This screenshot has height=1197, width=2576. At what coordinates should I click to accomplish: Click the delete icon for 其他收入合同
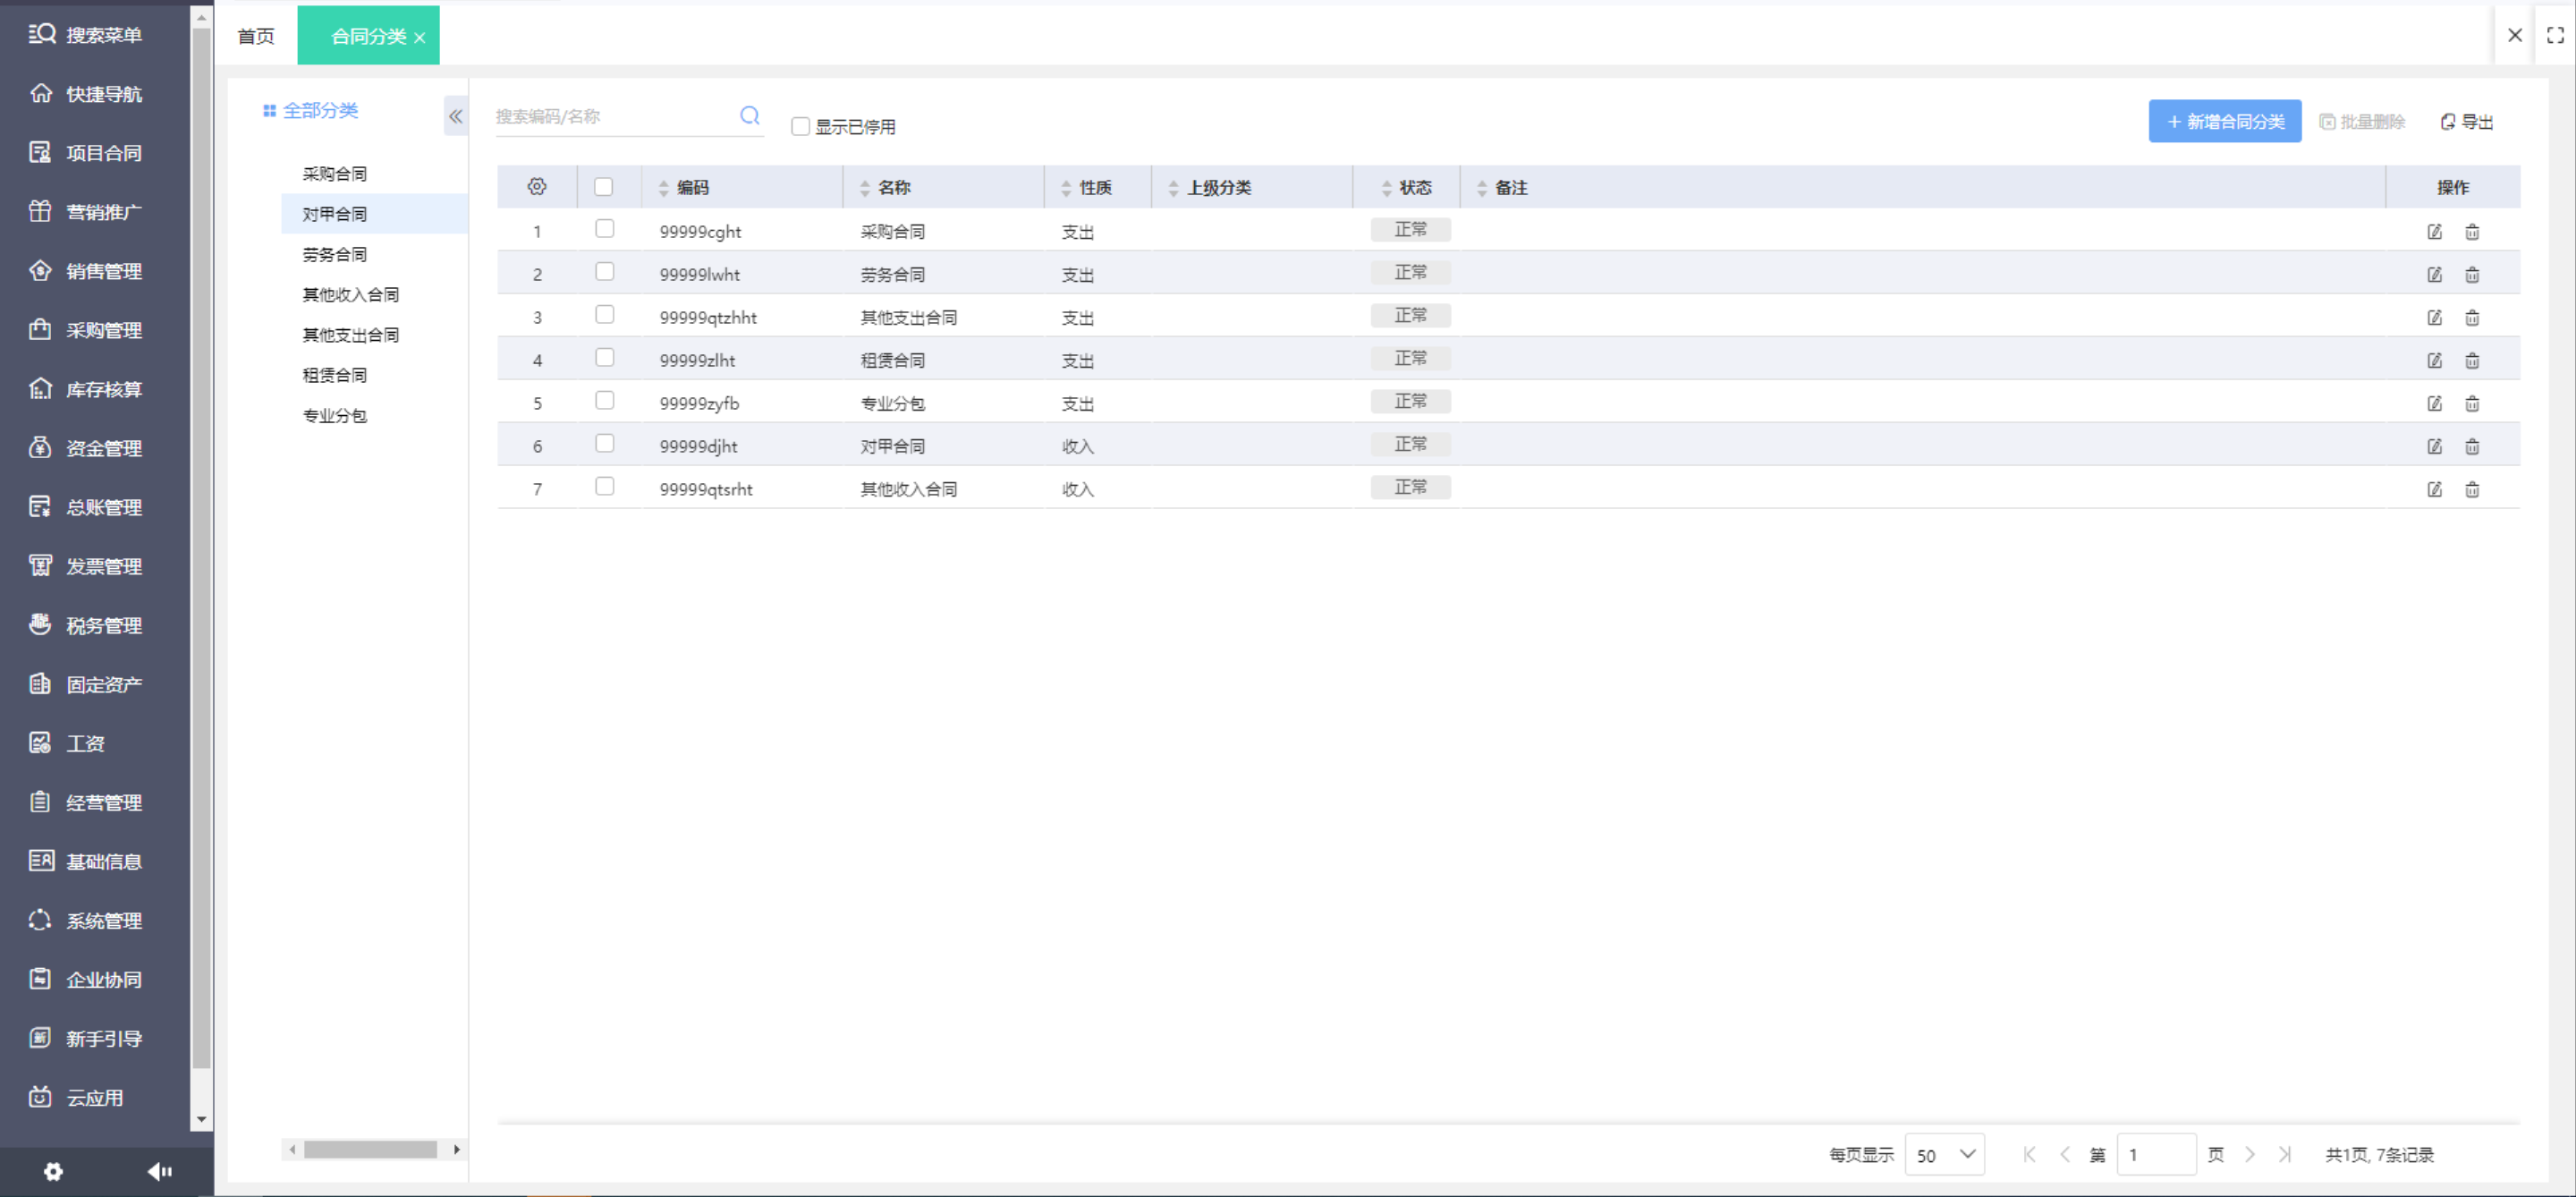[2470, 488]
